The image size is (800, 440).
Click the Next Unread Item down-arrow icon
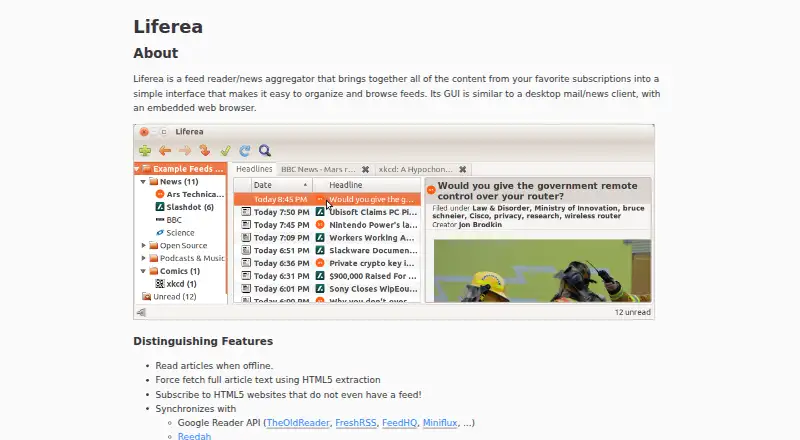(205, 151)
